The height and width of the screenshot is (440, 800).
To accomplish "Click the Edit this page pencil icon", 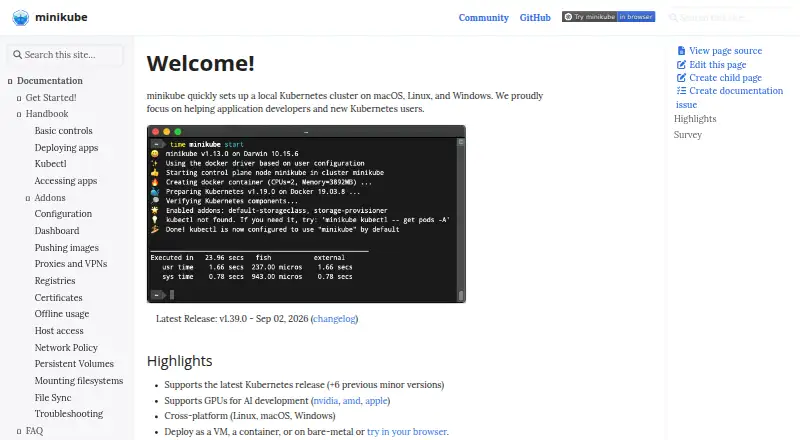I will pos(681,64).
